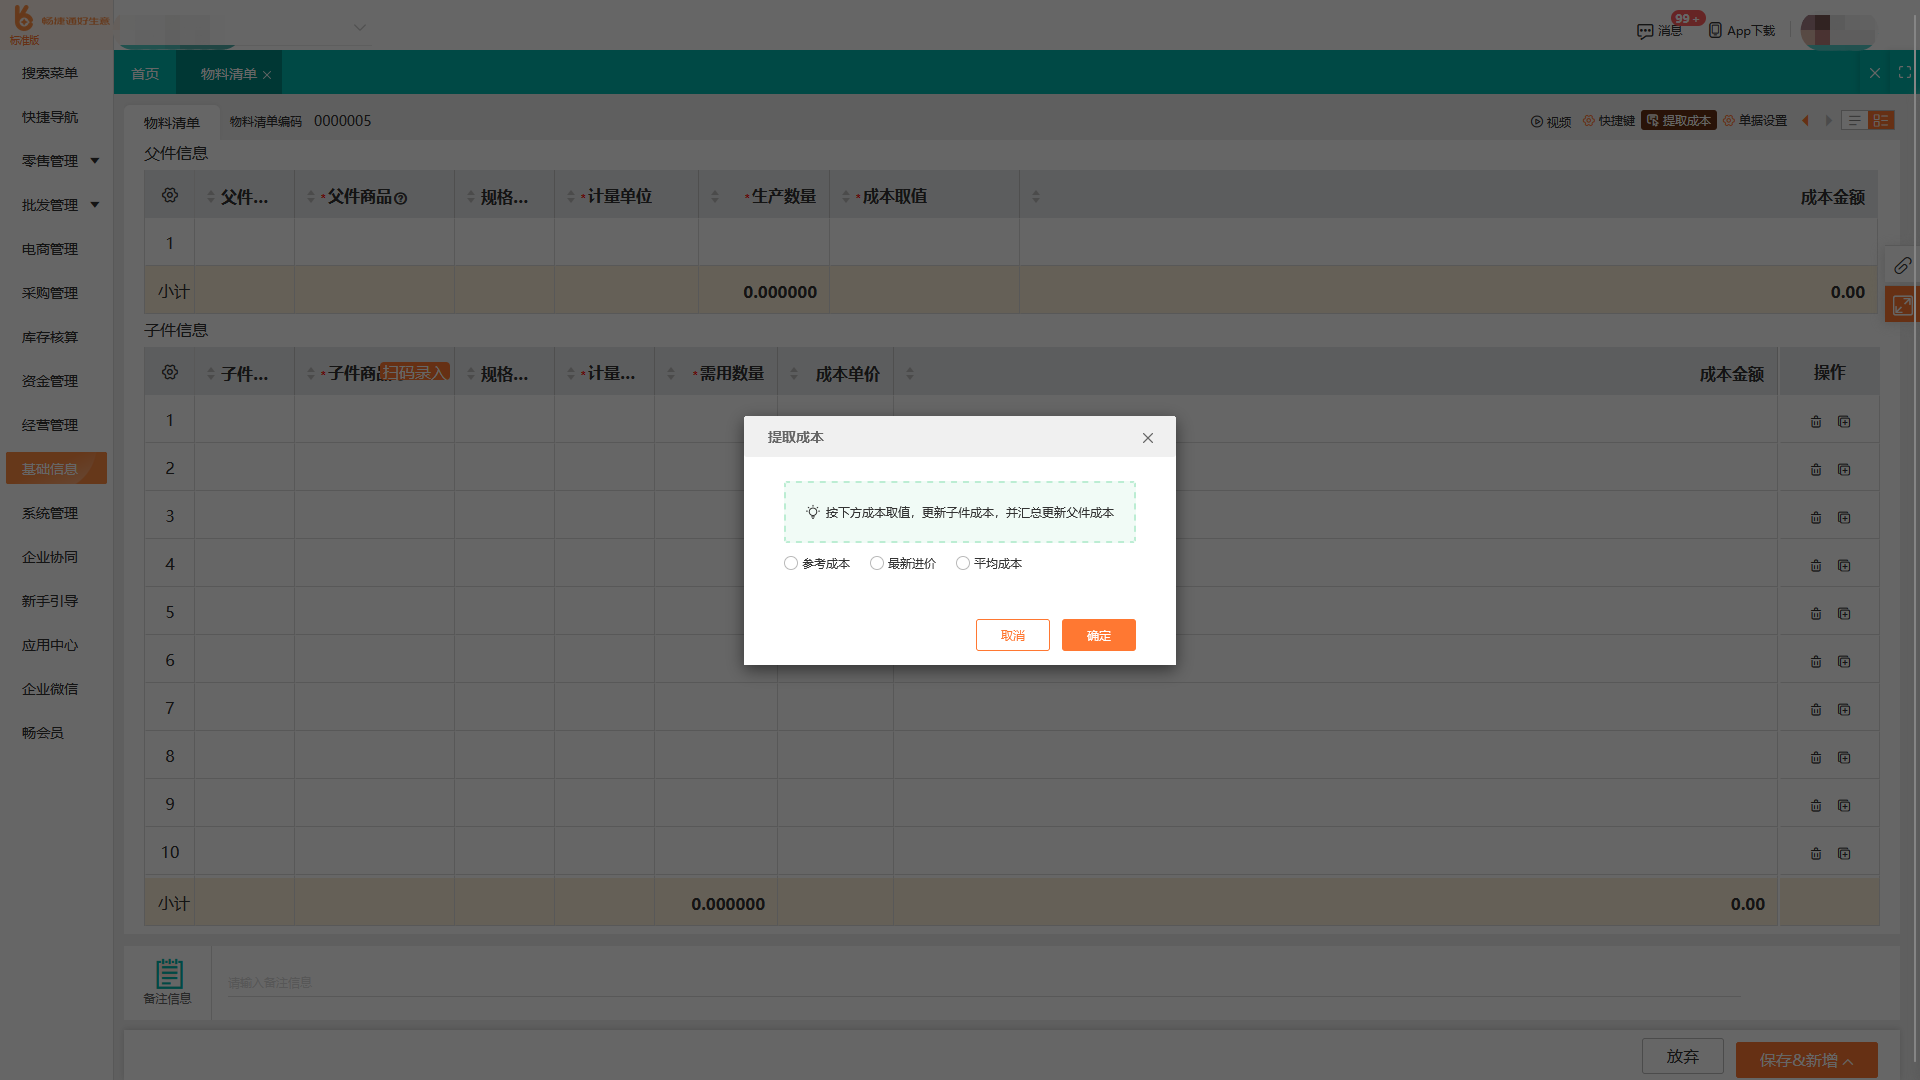Click the 提取成本 icon in toolbar
The width and height of the screenshot is (1920, 1080).
1681,121
